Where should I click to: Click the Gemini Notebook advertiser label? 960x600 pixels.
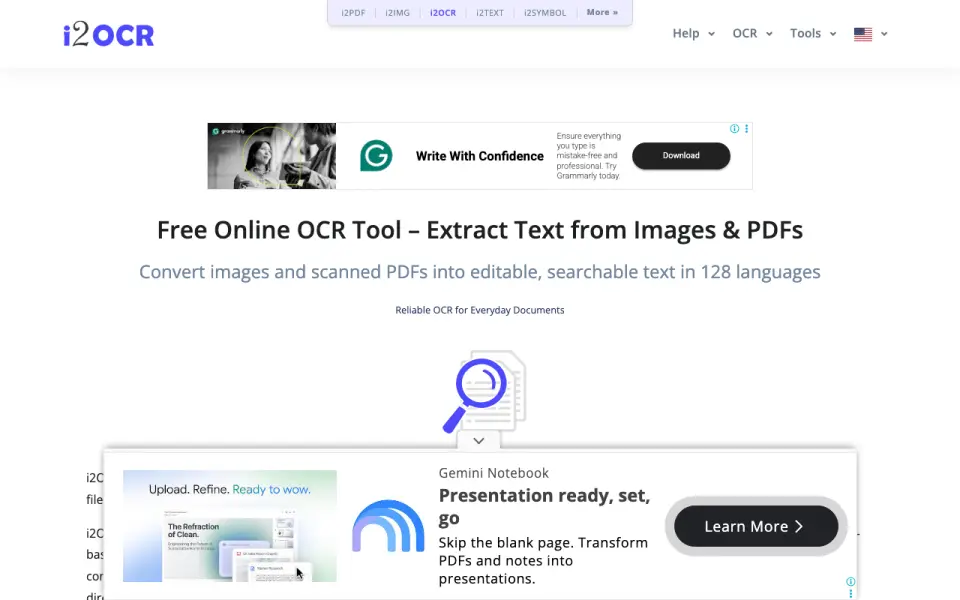click(x=493, y=473)
